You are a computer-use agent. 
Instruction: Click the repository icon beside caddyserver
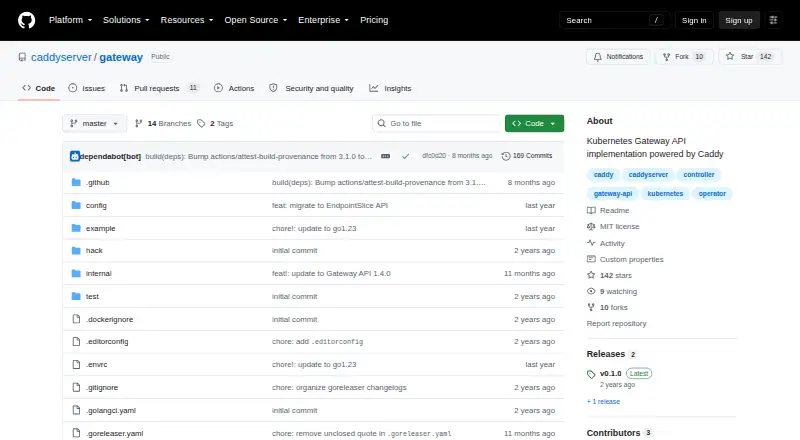point(22,57)
